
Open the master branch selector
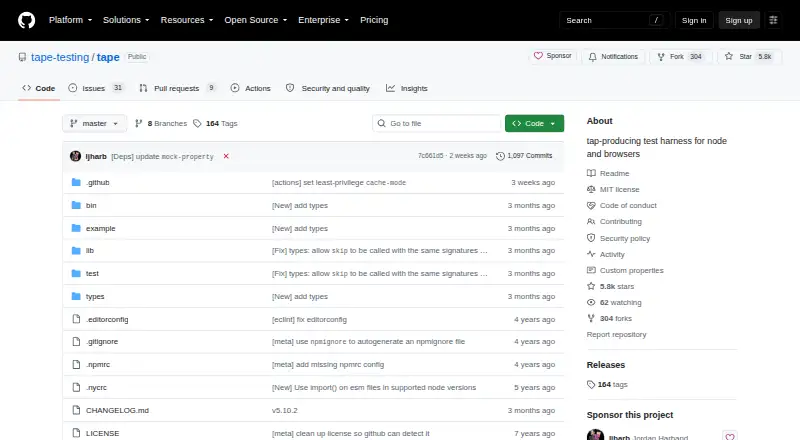94,124
